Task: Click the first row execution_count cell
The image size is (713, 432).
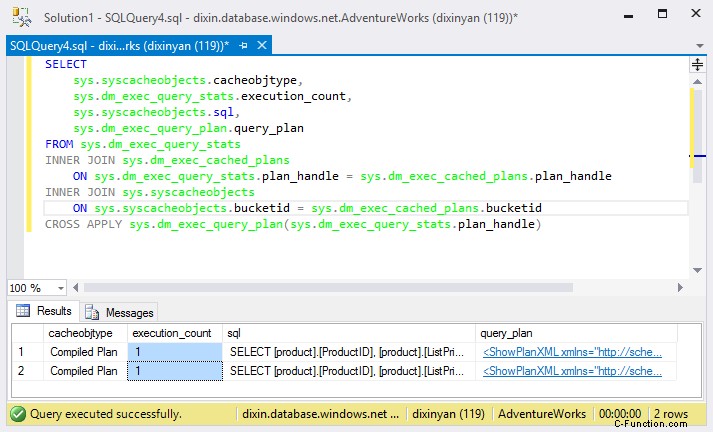Action: 174,352
